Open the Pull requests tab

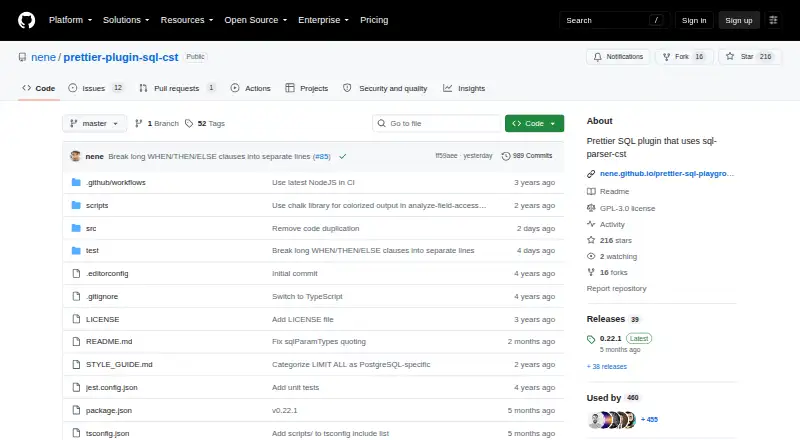click(177, 88)
